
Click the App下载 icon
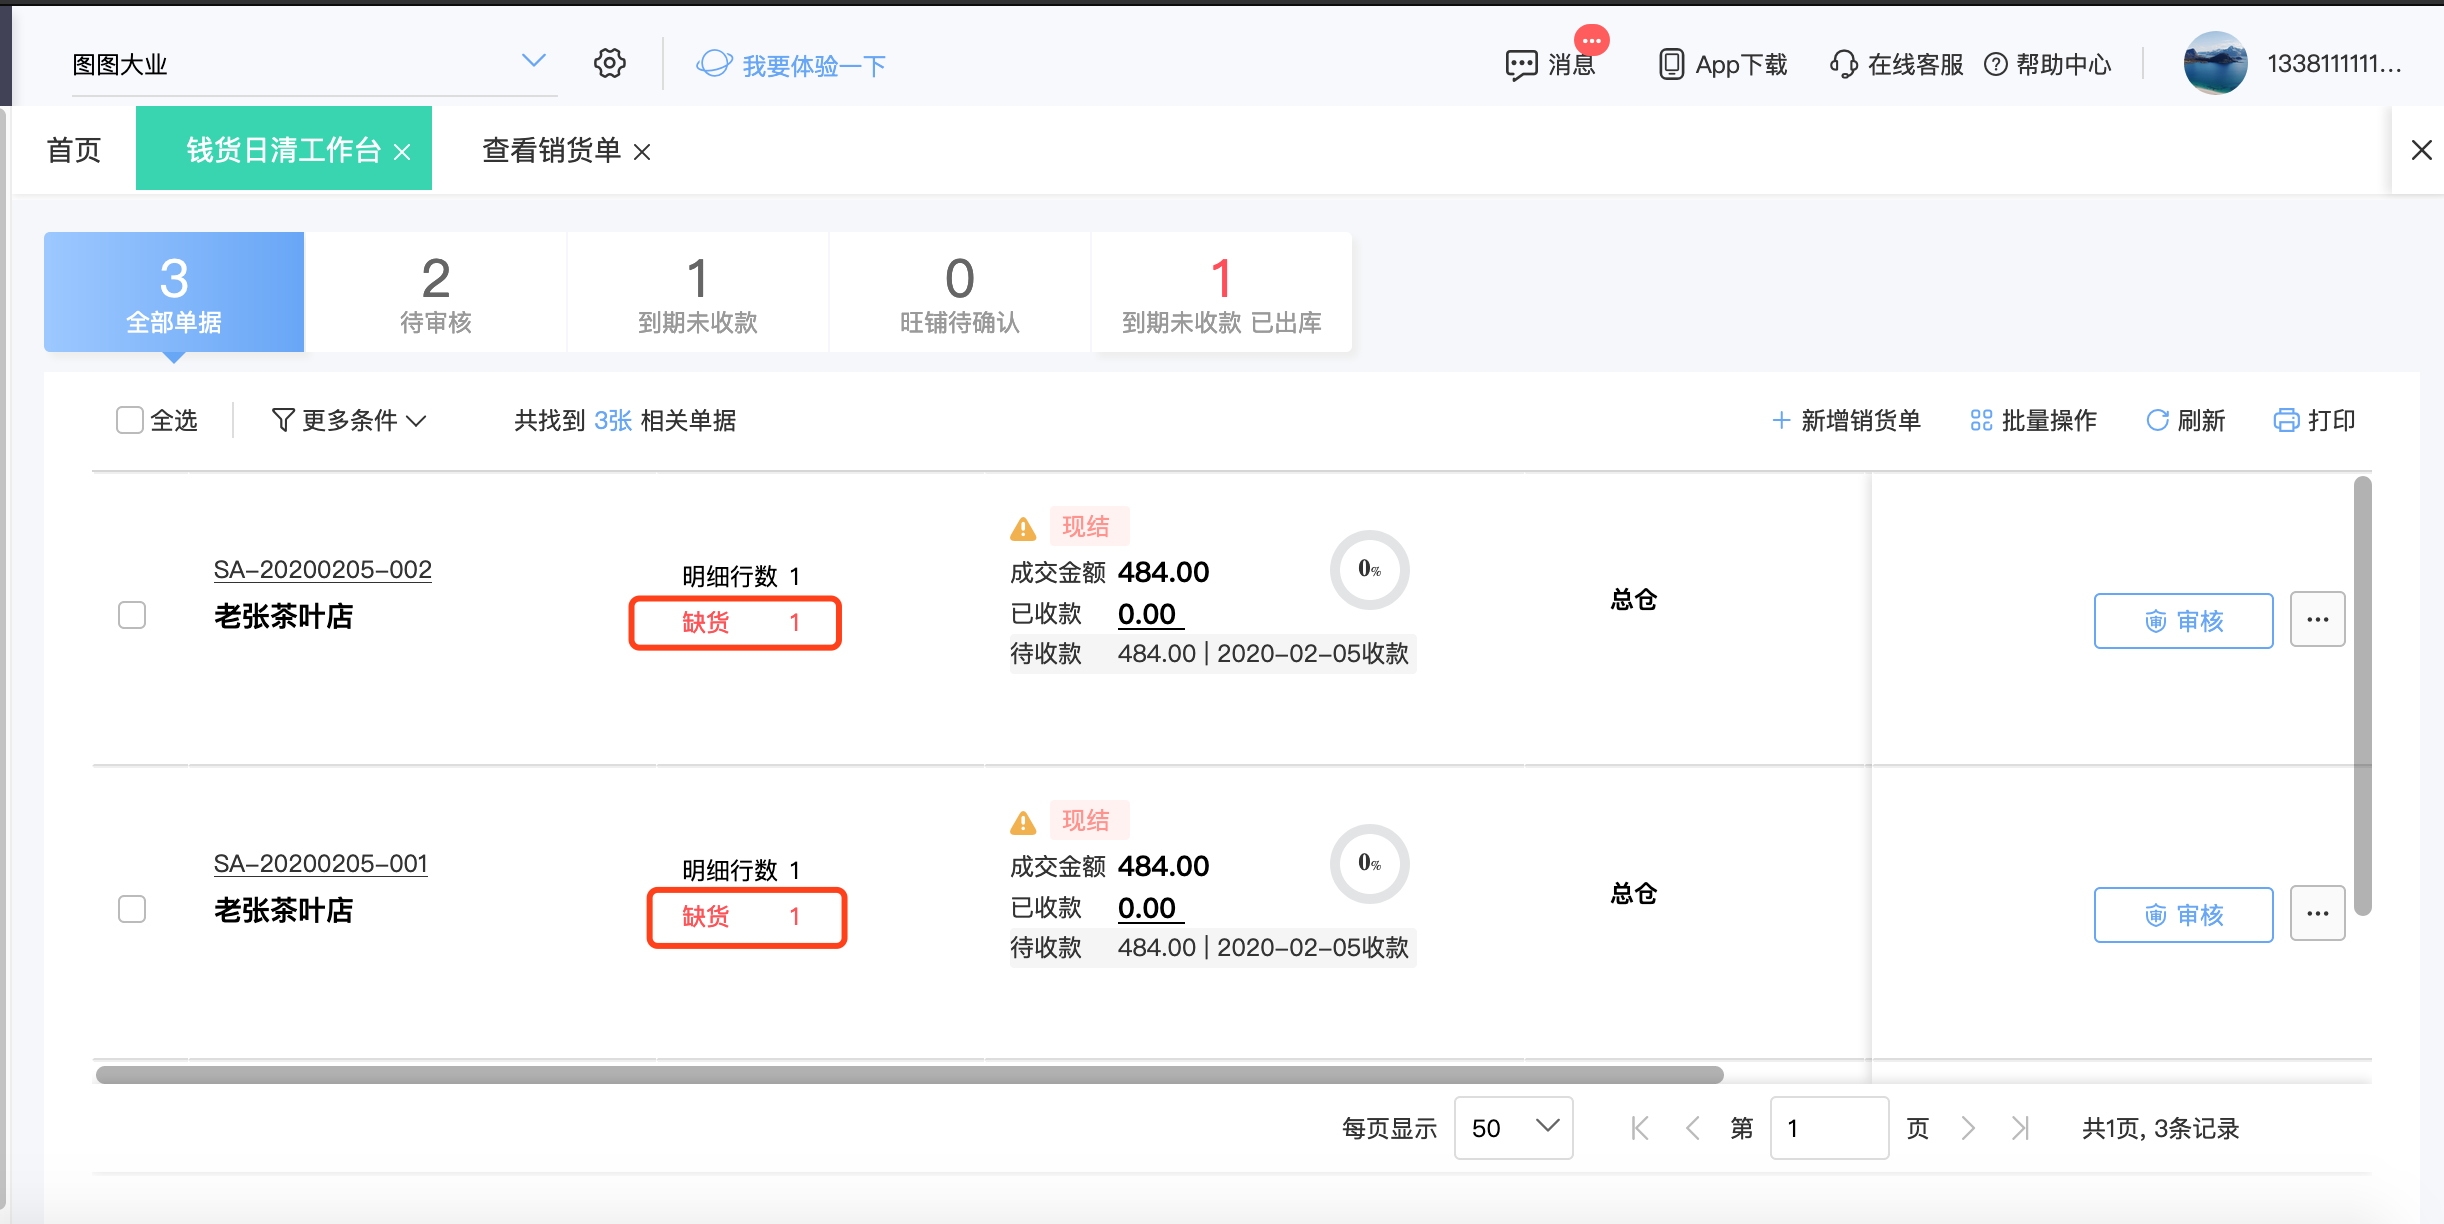tap(1667, 62)
